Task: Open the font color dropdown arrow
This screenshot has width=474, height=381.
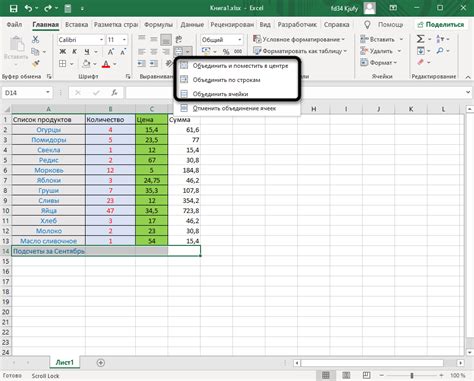Action: 115,64
